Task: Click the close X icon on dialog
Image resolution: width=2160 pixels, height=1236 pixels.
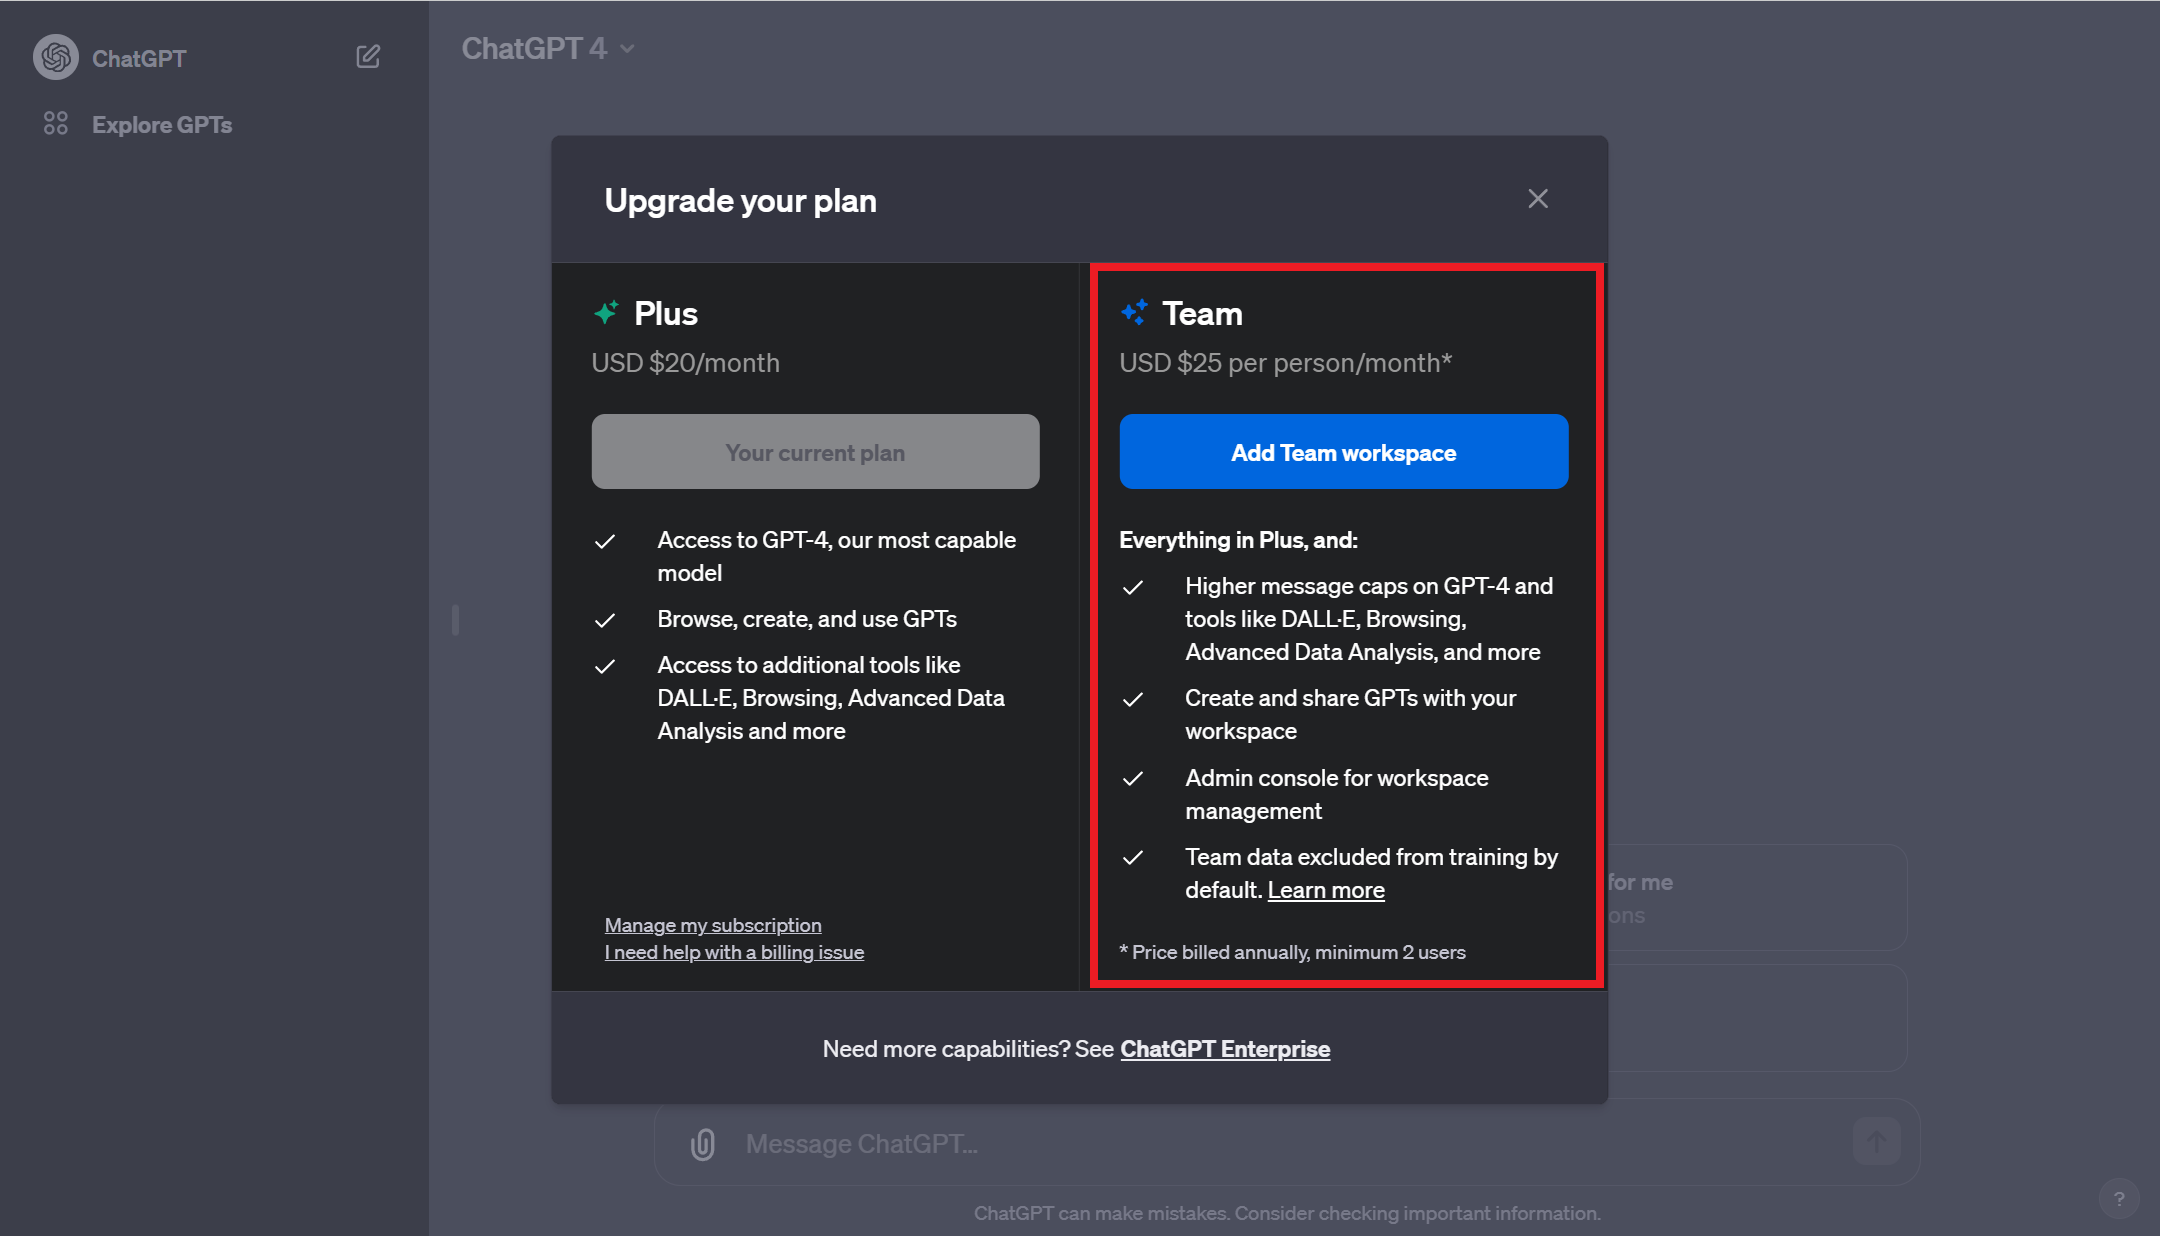Action: [1538, 197]
